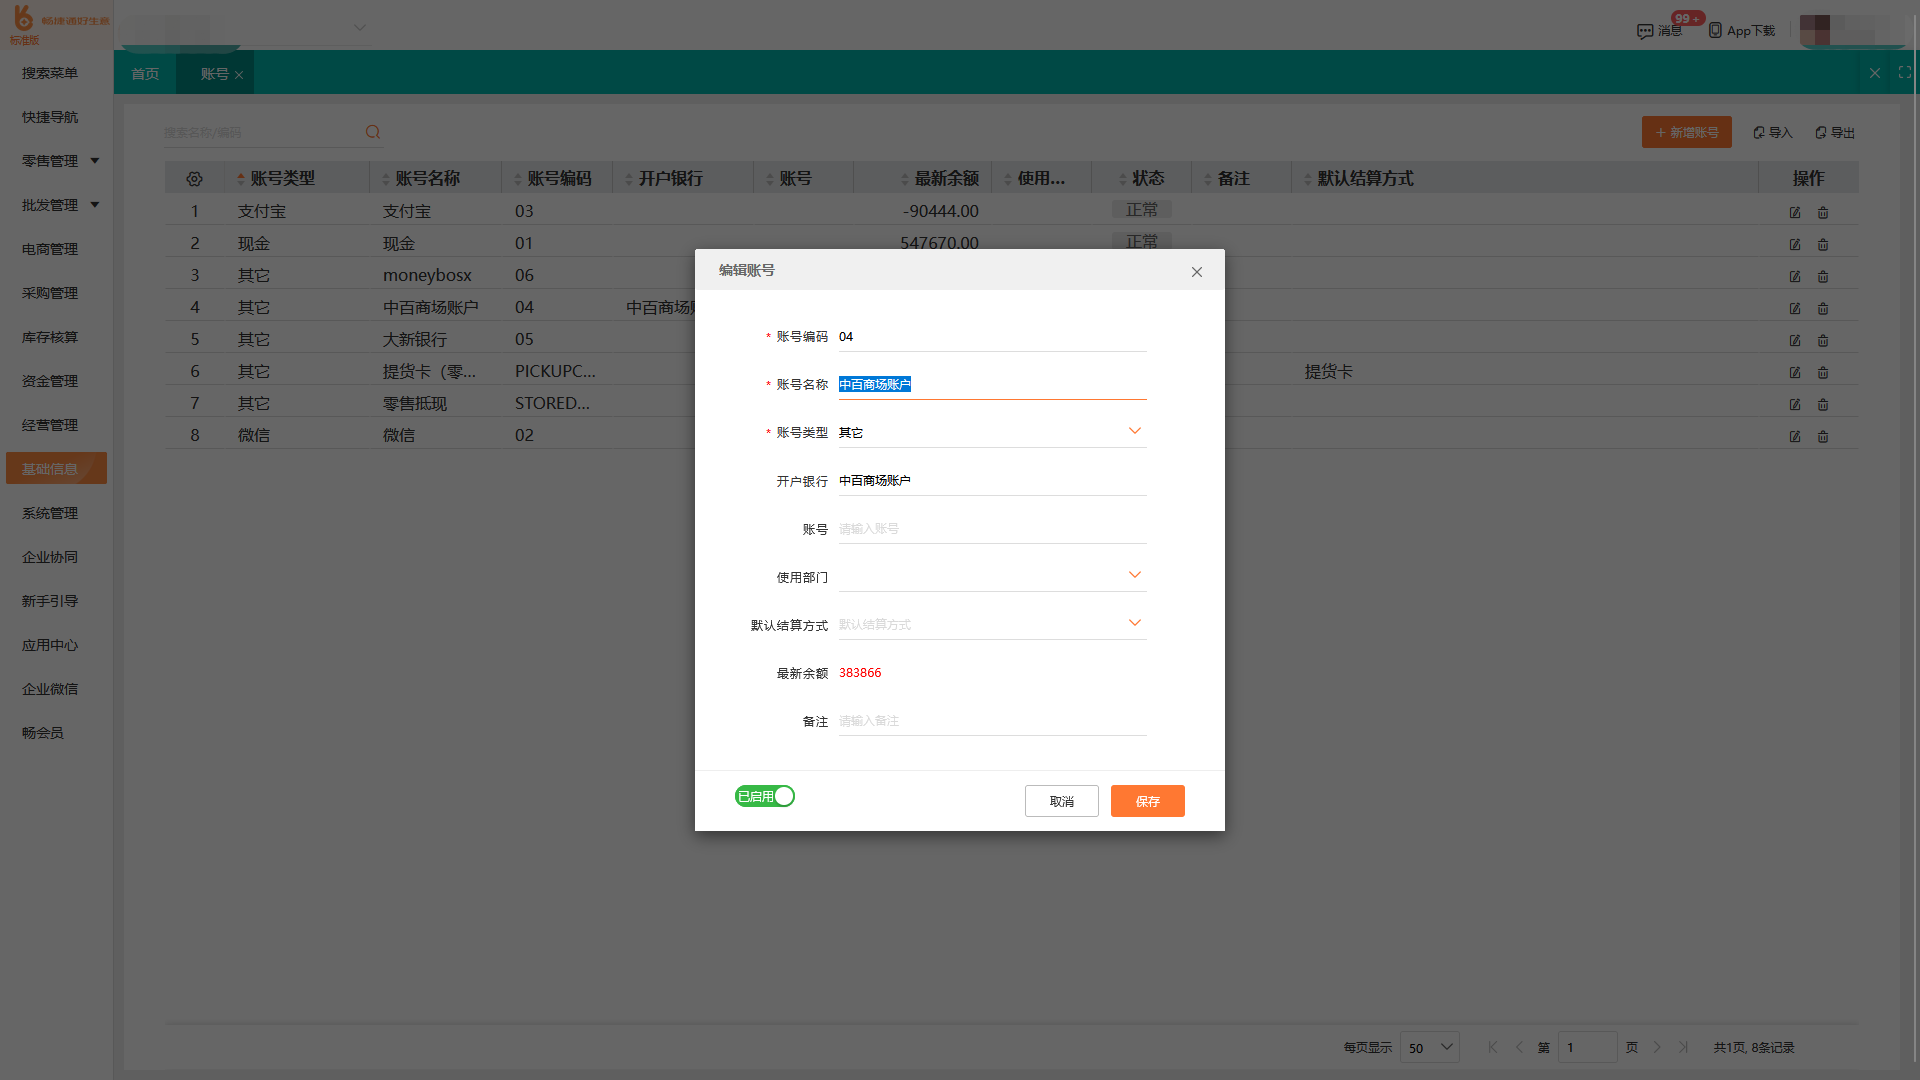
Task: Click the add 新增账号 button icon
Action: 1688,132
